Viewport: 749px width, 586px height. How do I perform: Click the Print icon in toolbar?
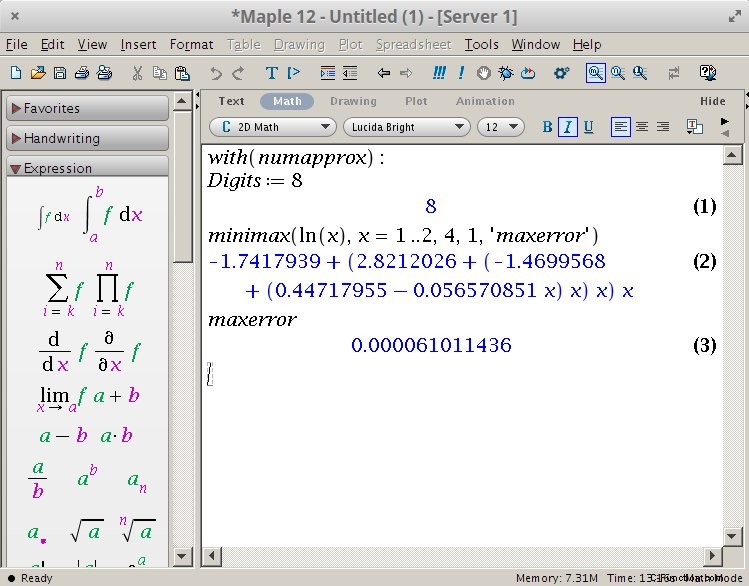click(82, 73)
